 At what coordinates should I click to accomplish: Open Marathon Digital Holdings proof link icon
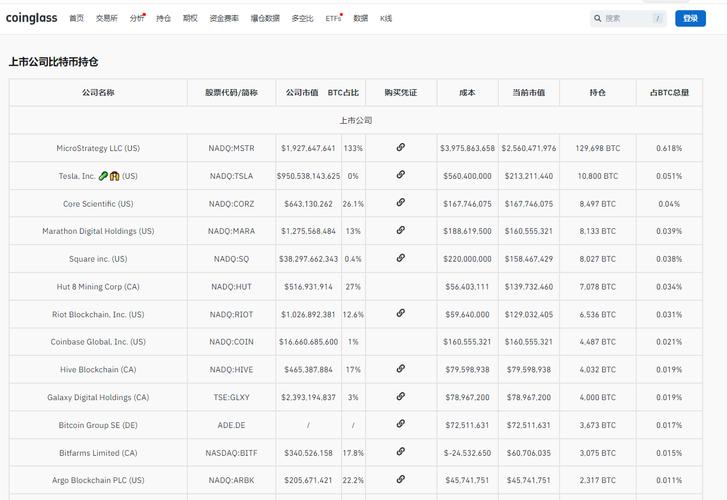click(x=400, y=230)
